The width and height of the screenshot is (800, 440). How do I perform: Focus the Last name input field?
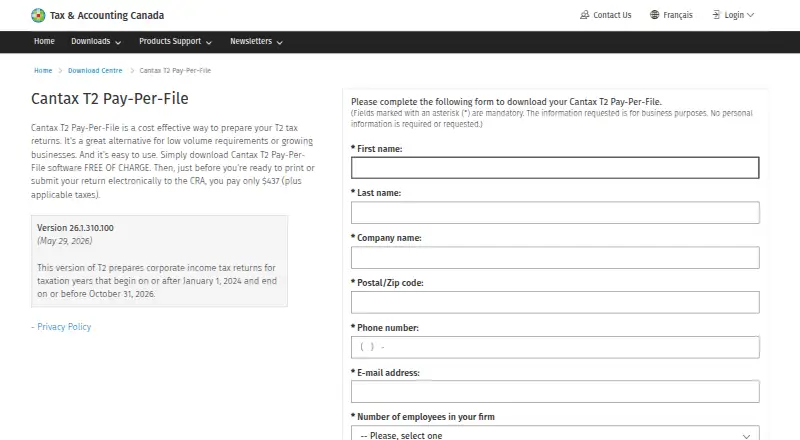pos(555,213)
